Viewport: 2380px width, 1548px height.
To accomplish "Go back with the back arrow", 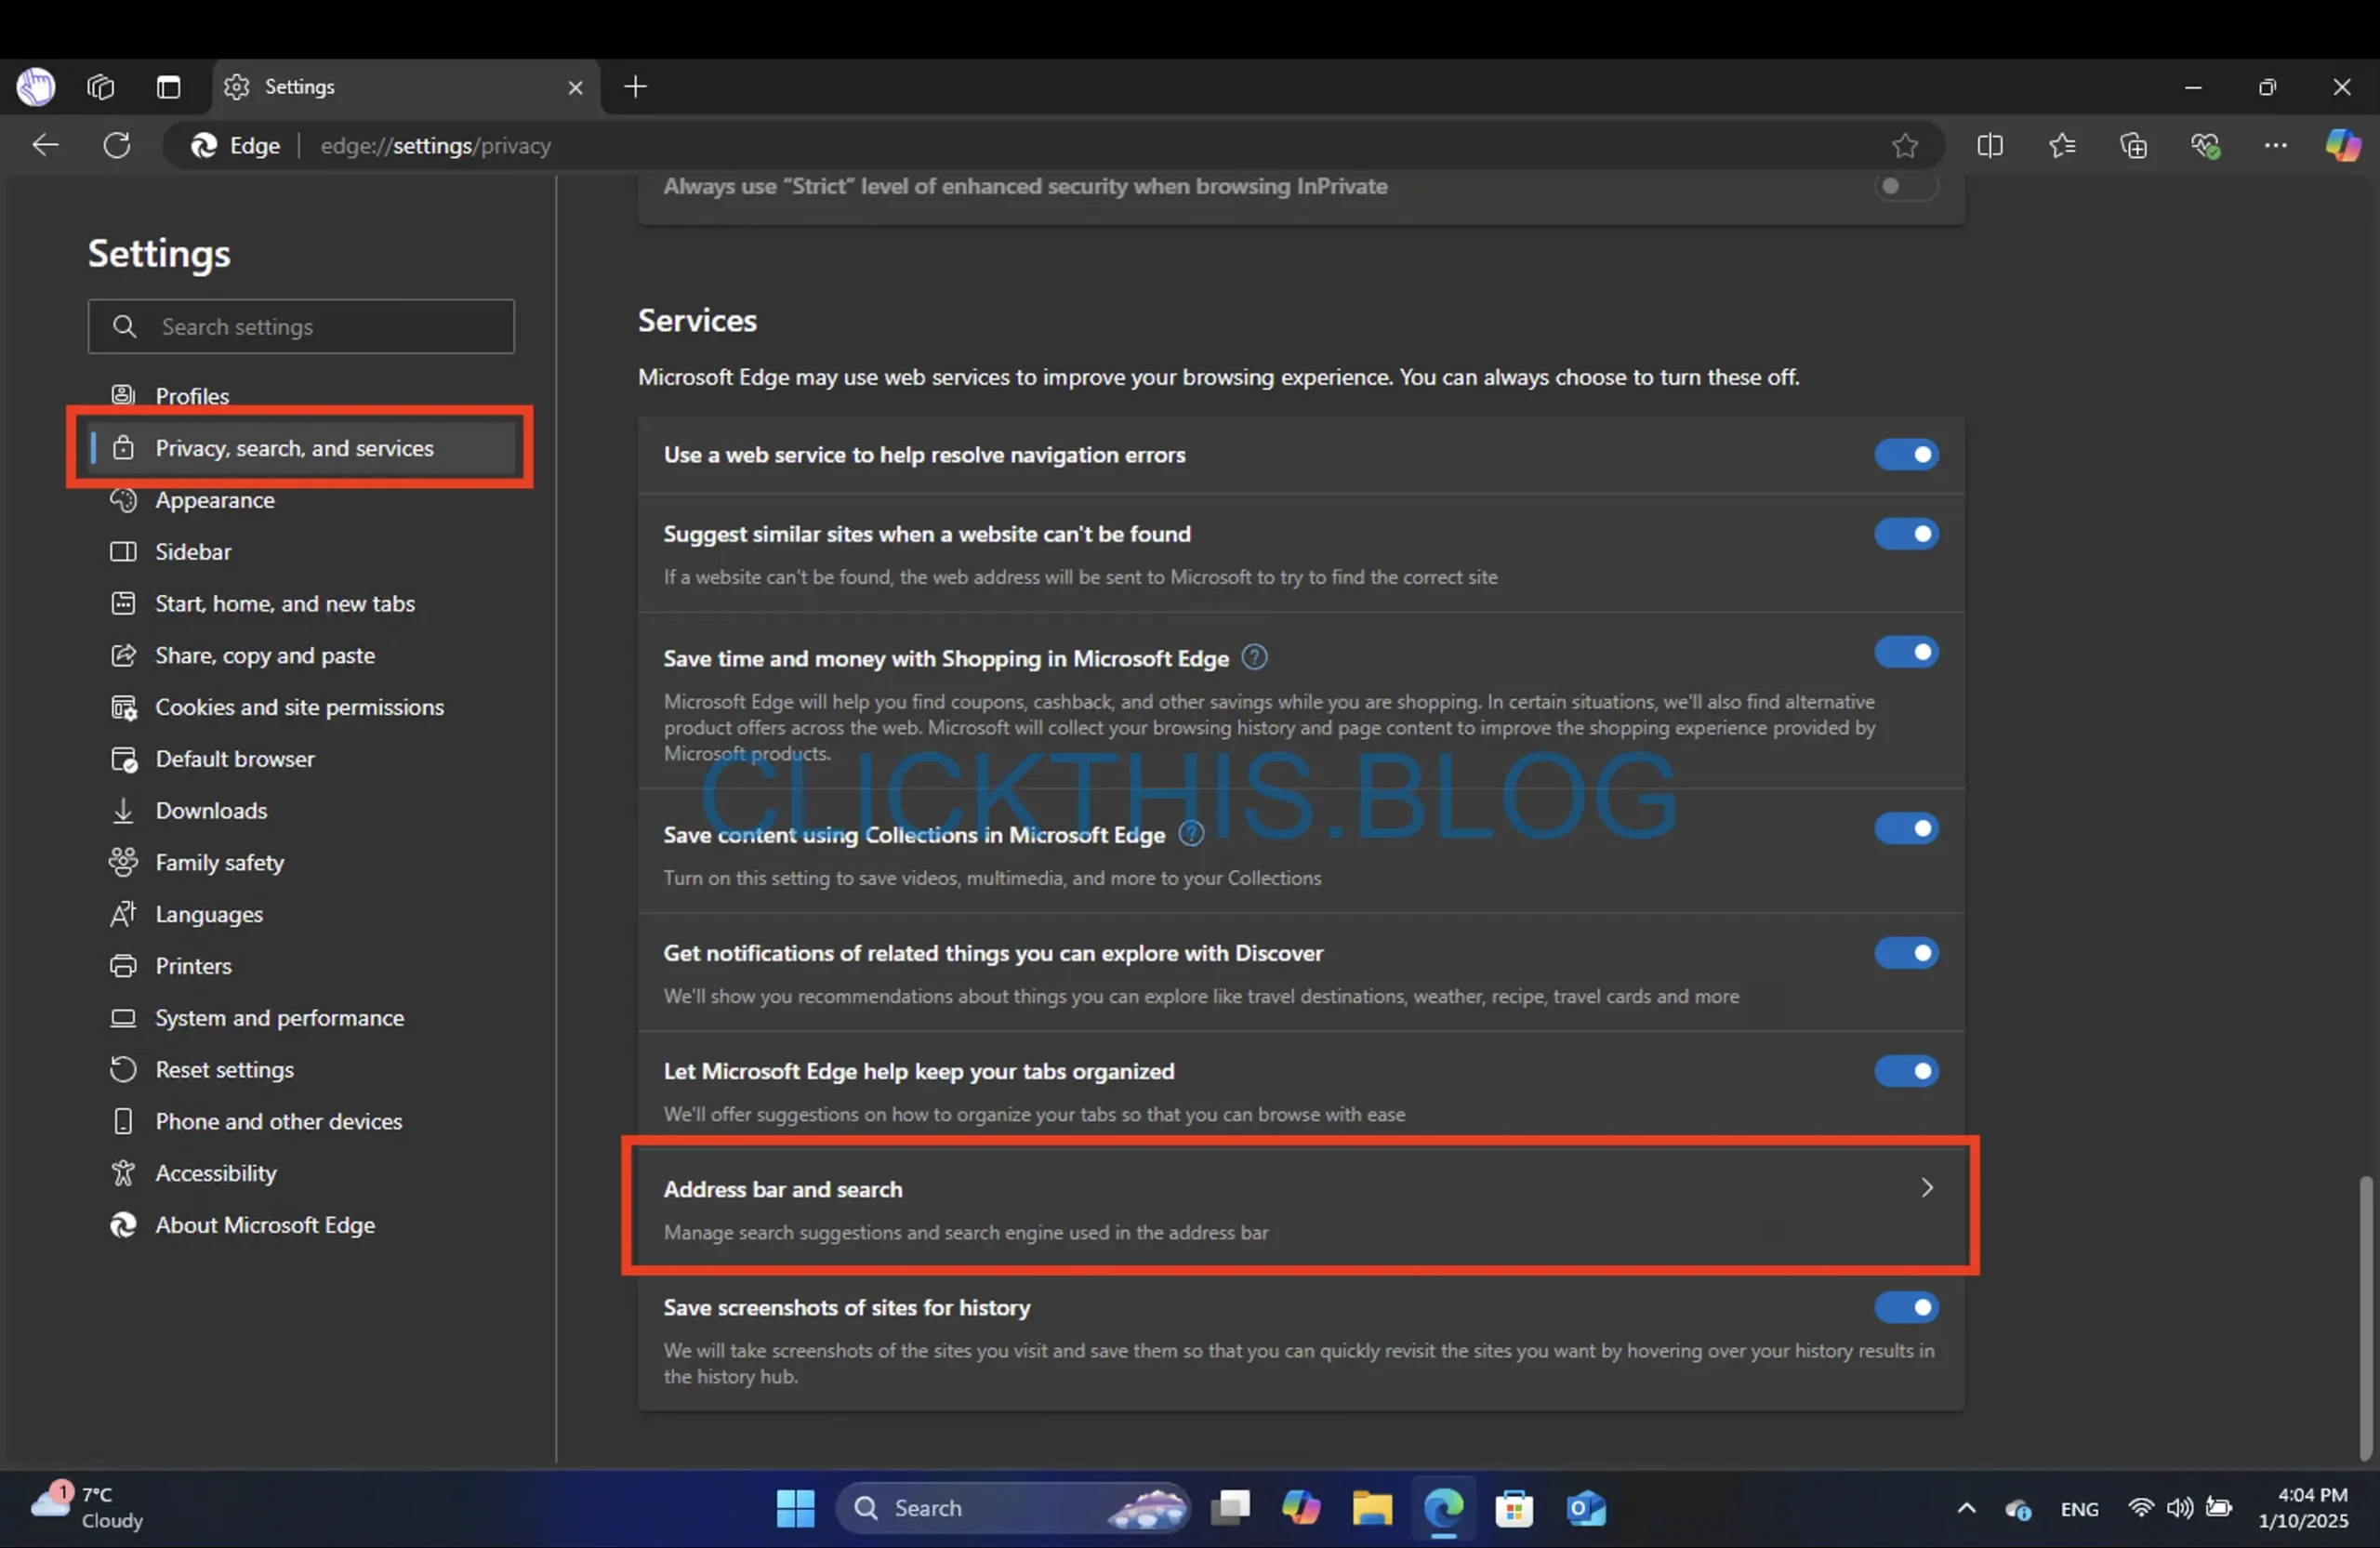I will click(45, 145).
